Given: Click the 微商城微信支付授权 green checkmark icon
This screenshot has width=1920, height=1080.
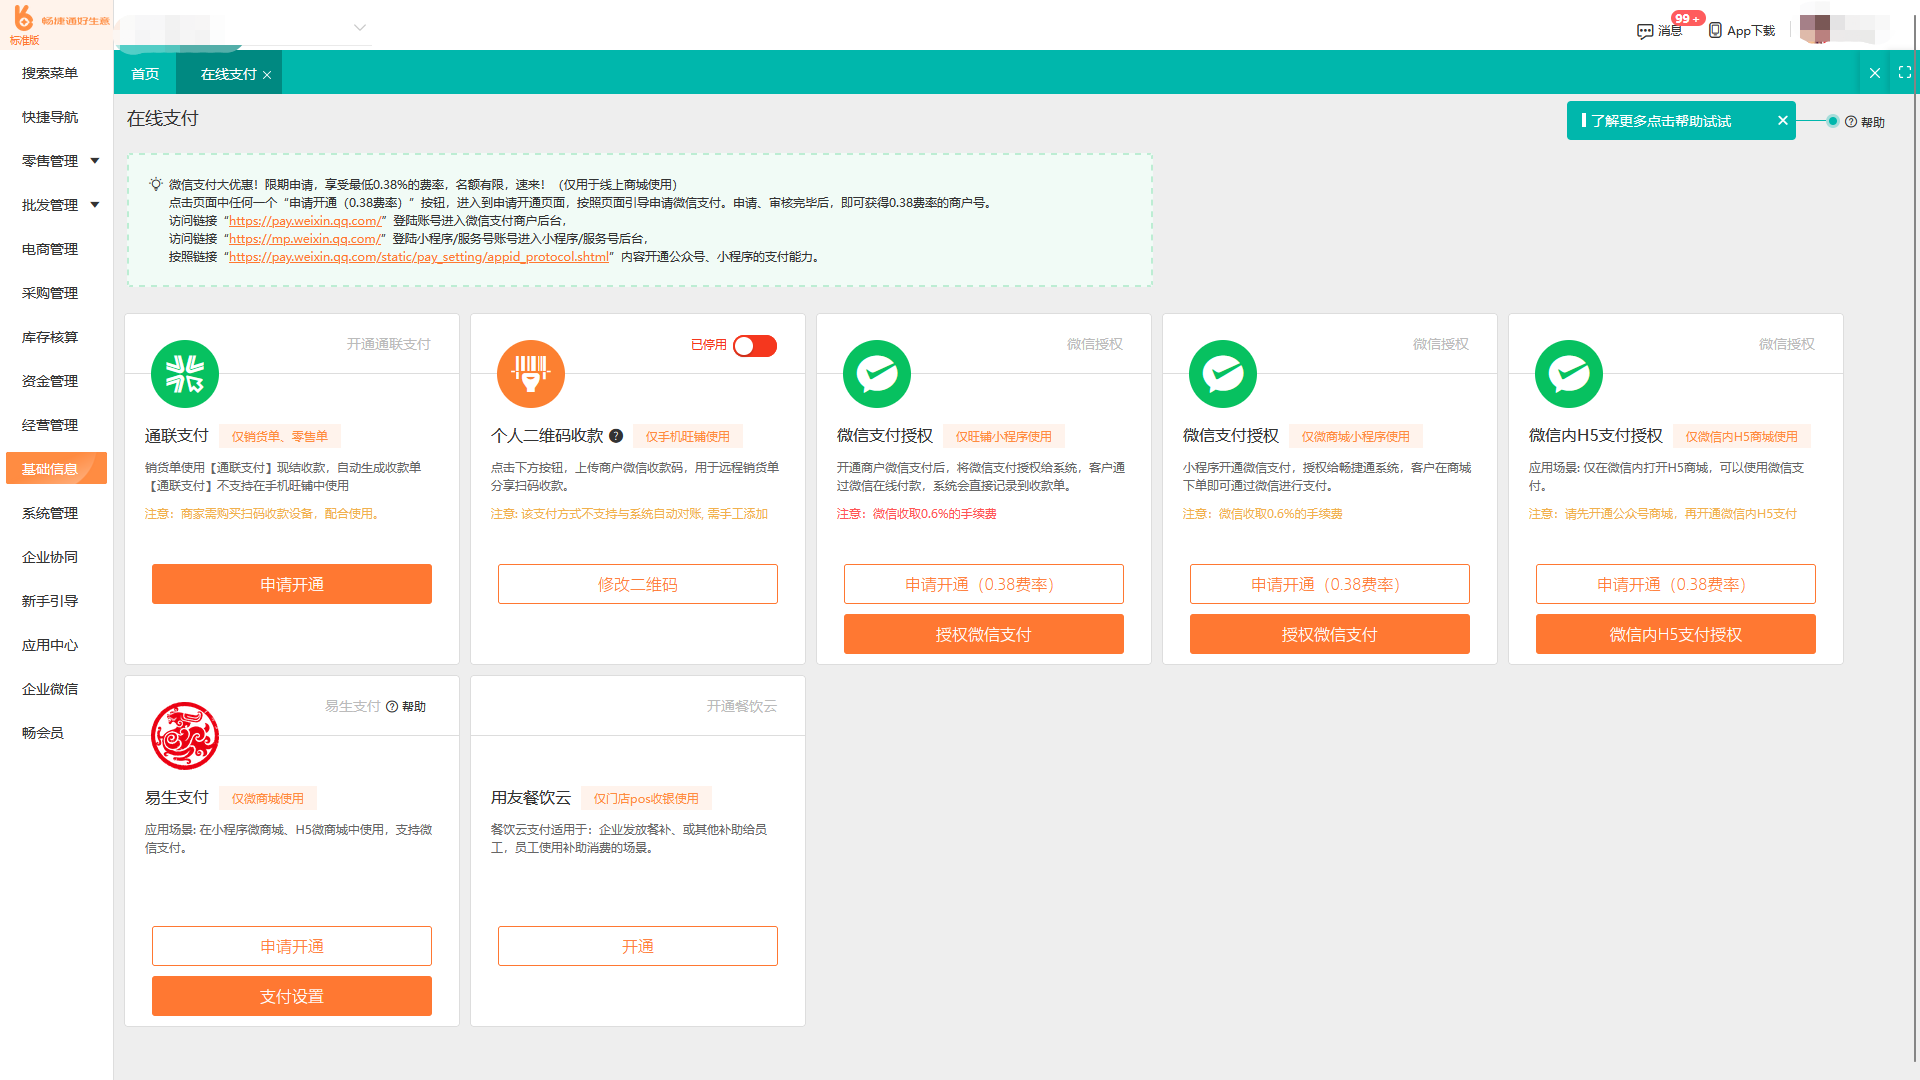Looking at the screenshot, I should tap(1220, 375).
